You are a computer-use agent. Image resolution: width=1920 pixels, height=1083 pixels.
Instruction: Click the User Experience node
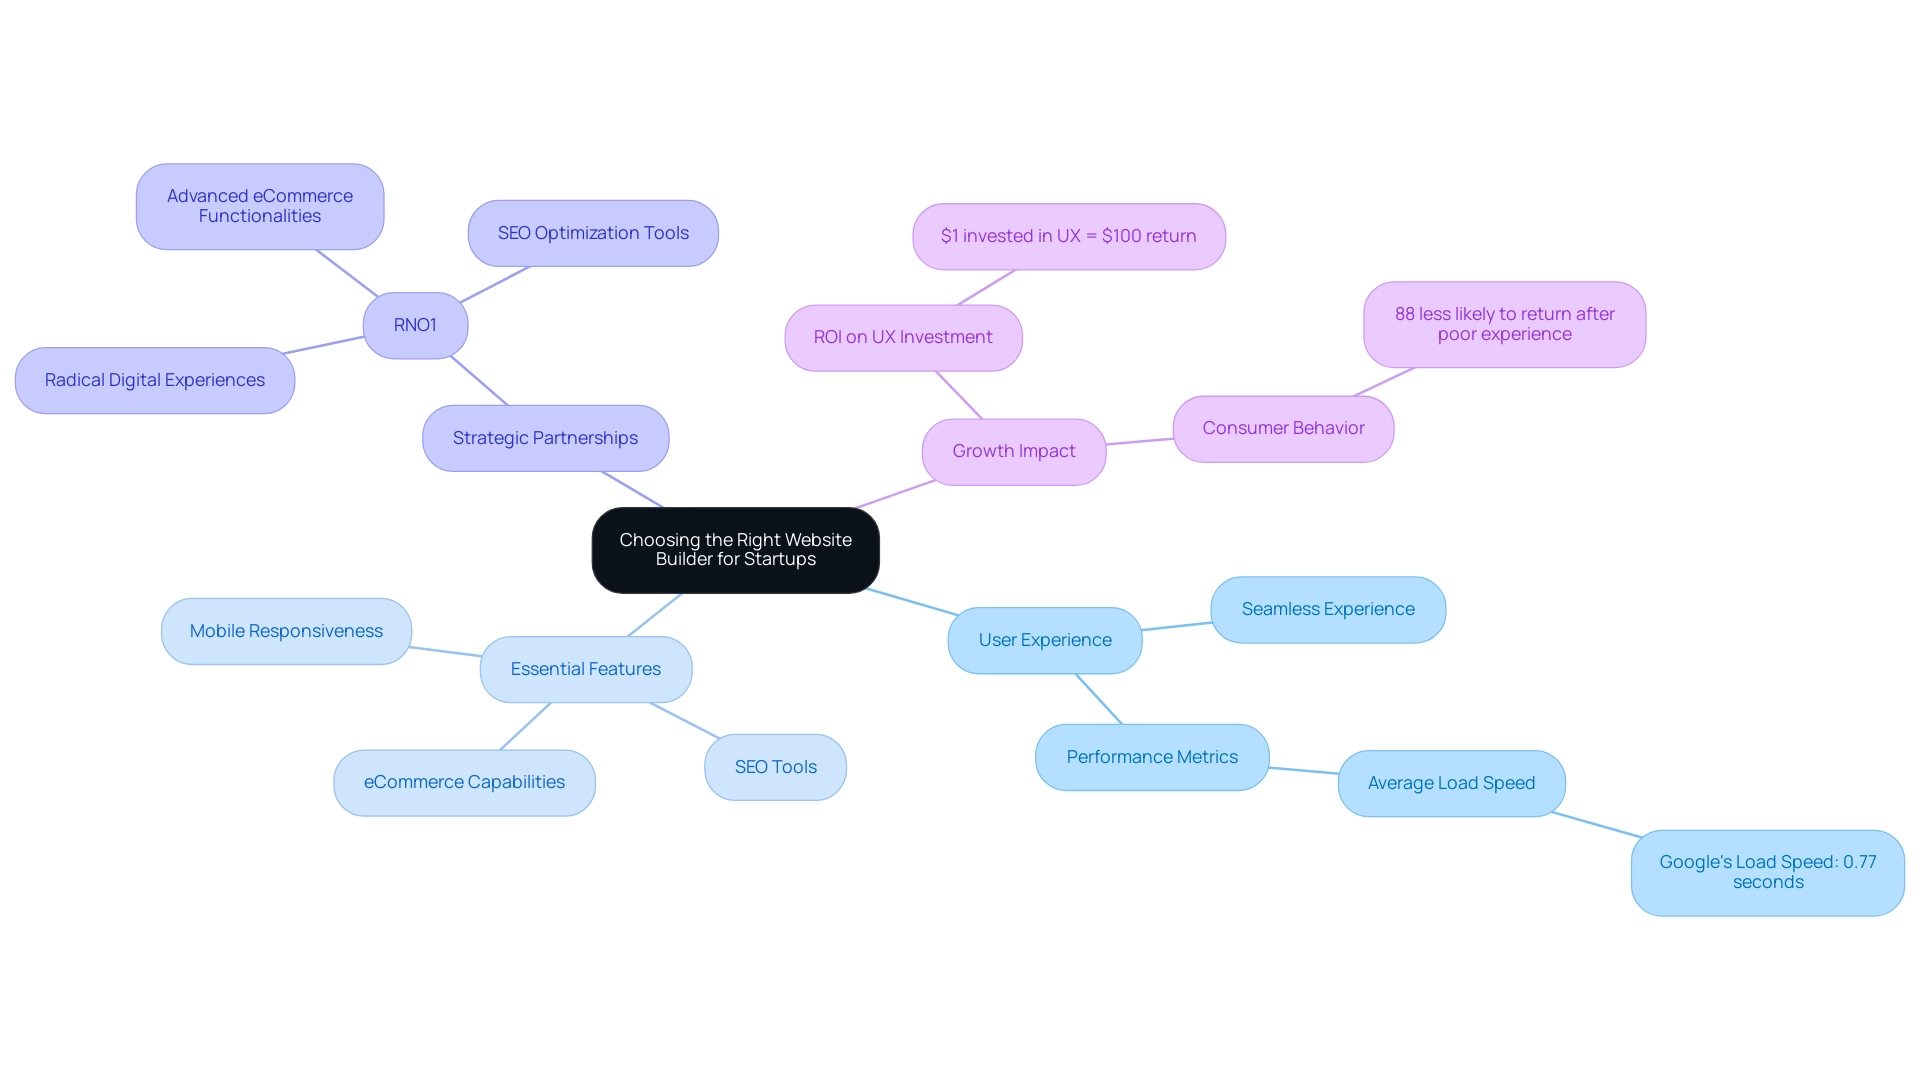pyautogui.click(x=1043, y=638)
